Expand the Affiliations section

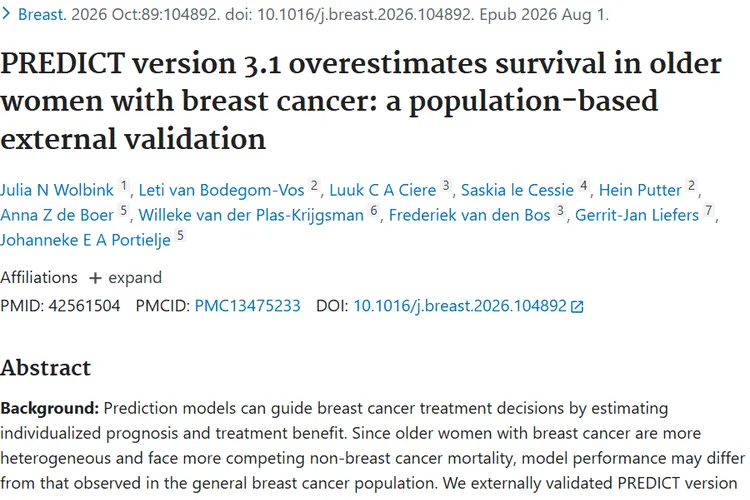tap(126, 278)
